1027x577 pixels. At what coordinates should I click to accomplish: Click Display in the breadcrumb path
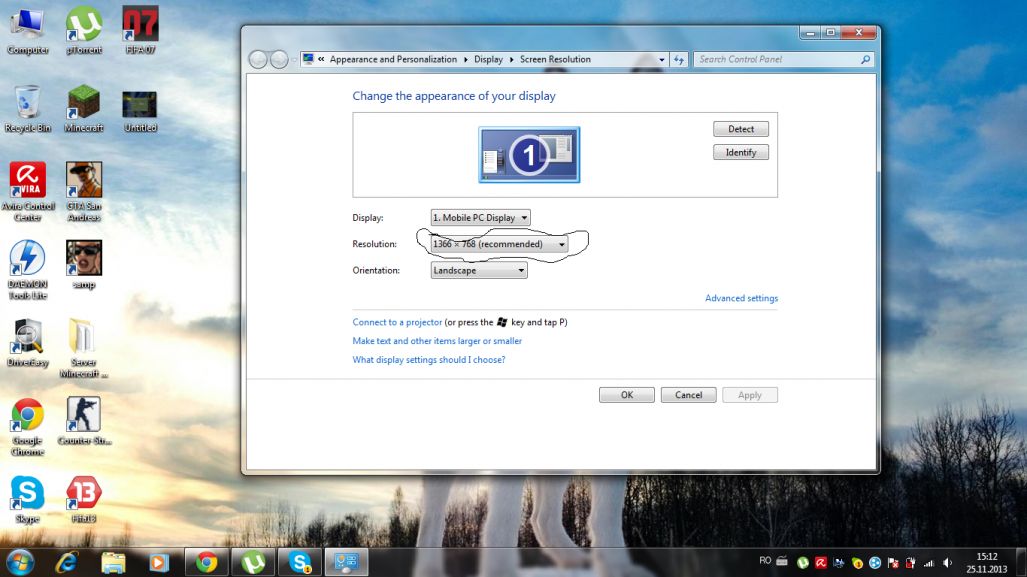pos(488,60)
